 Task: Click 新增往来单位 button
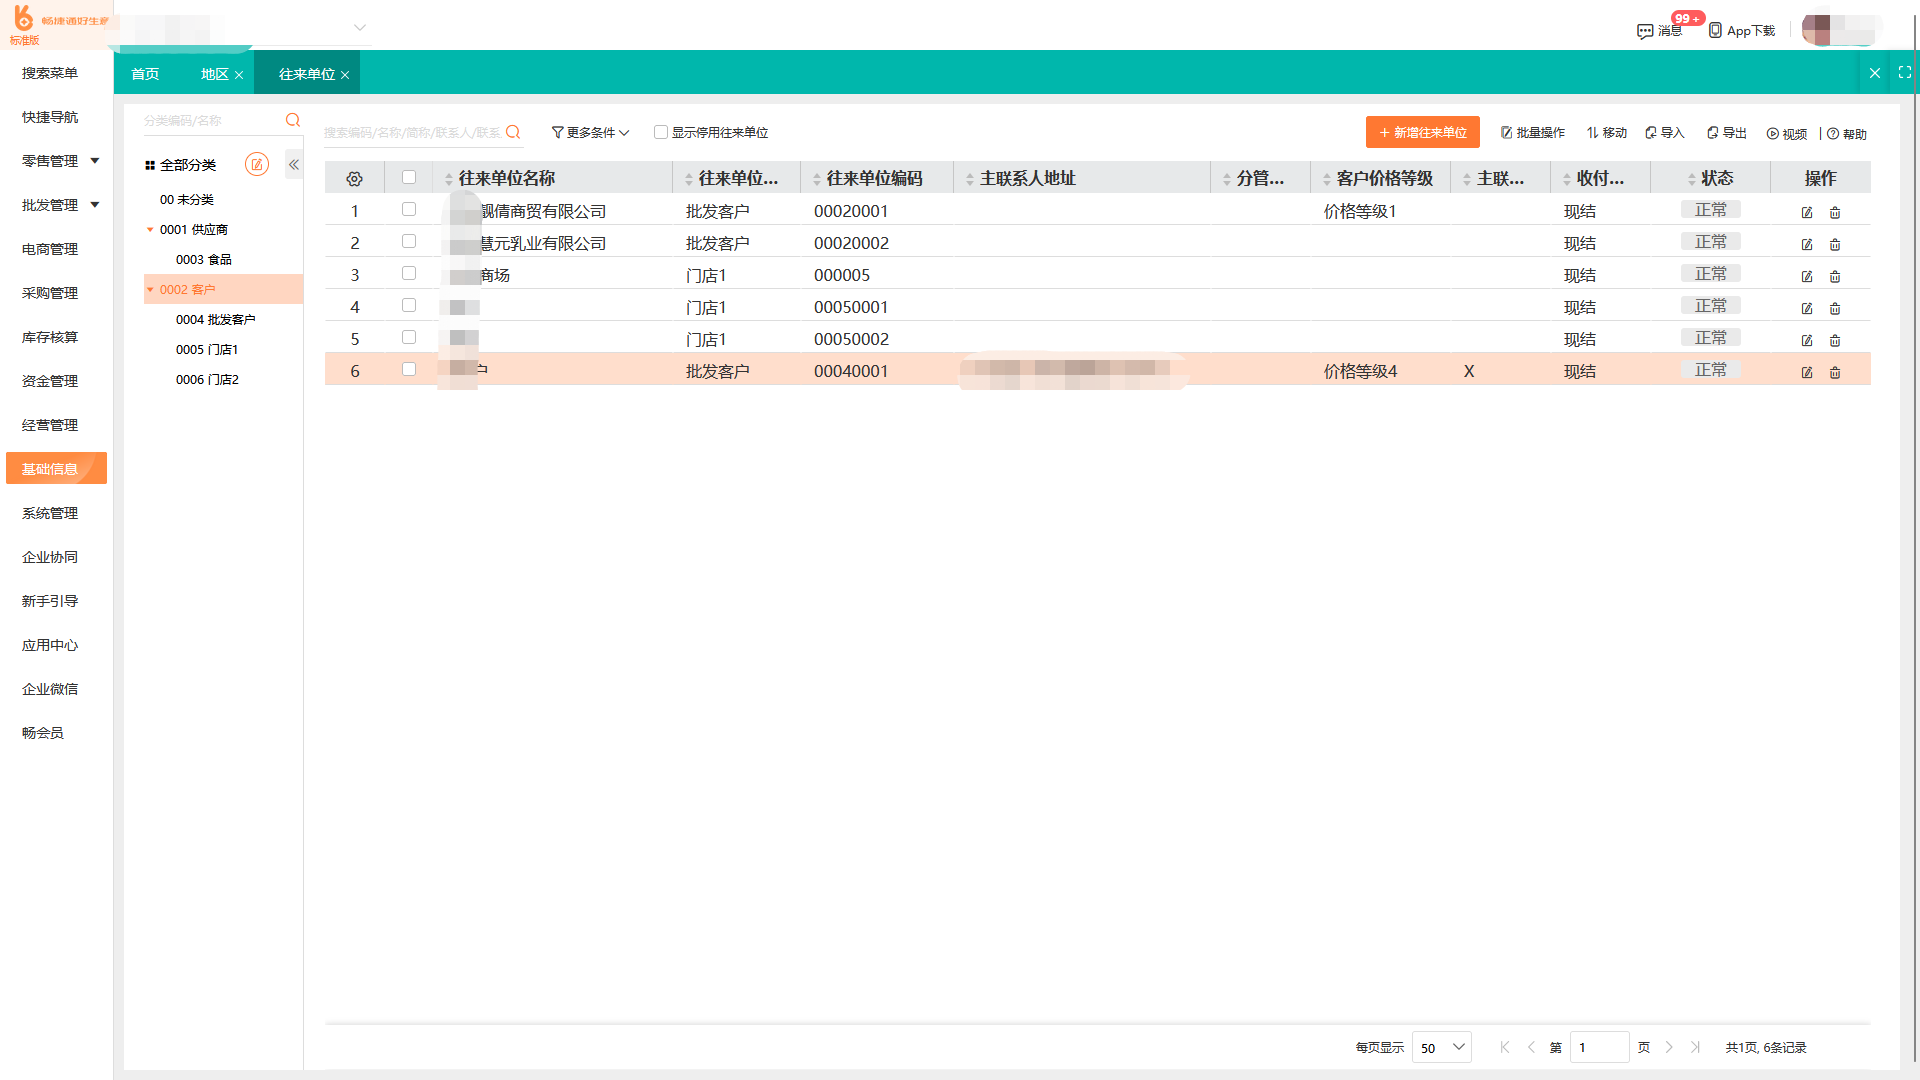coord(1425,132)
